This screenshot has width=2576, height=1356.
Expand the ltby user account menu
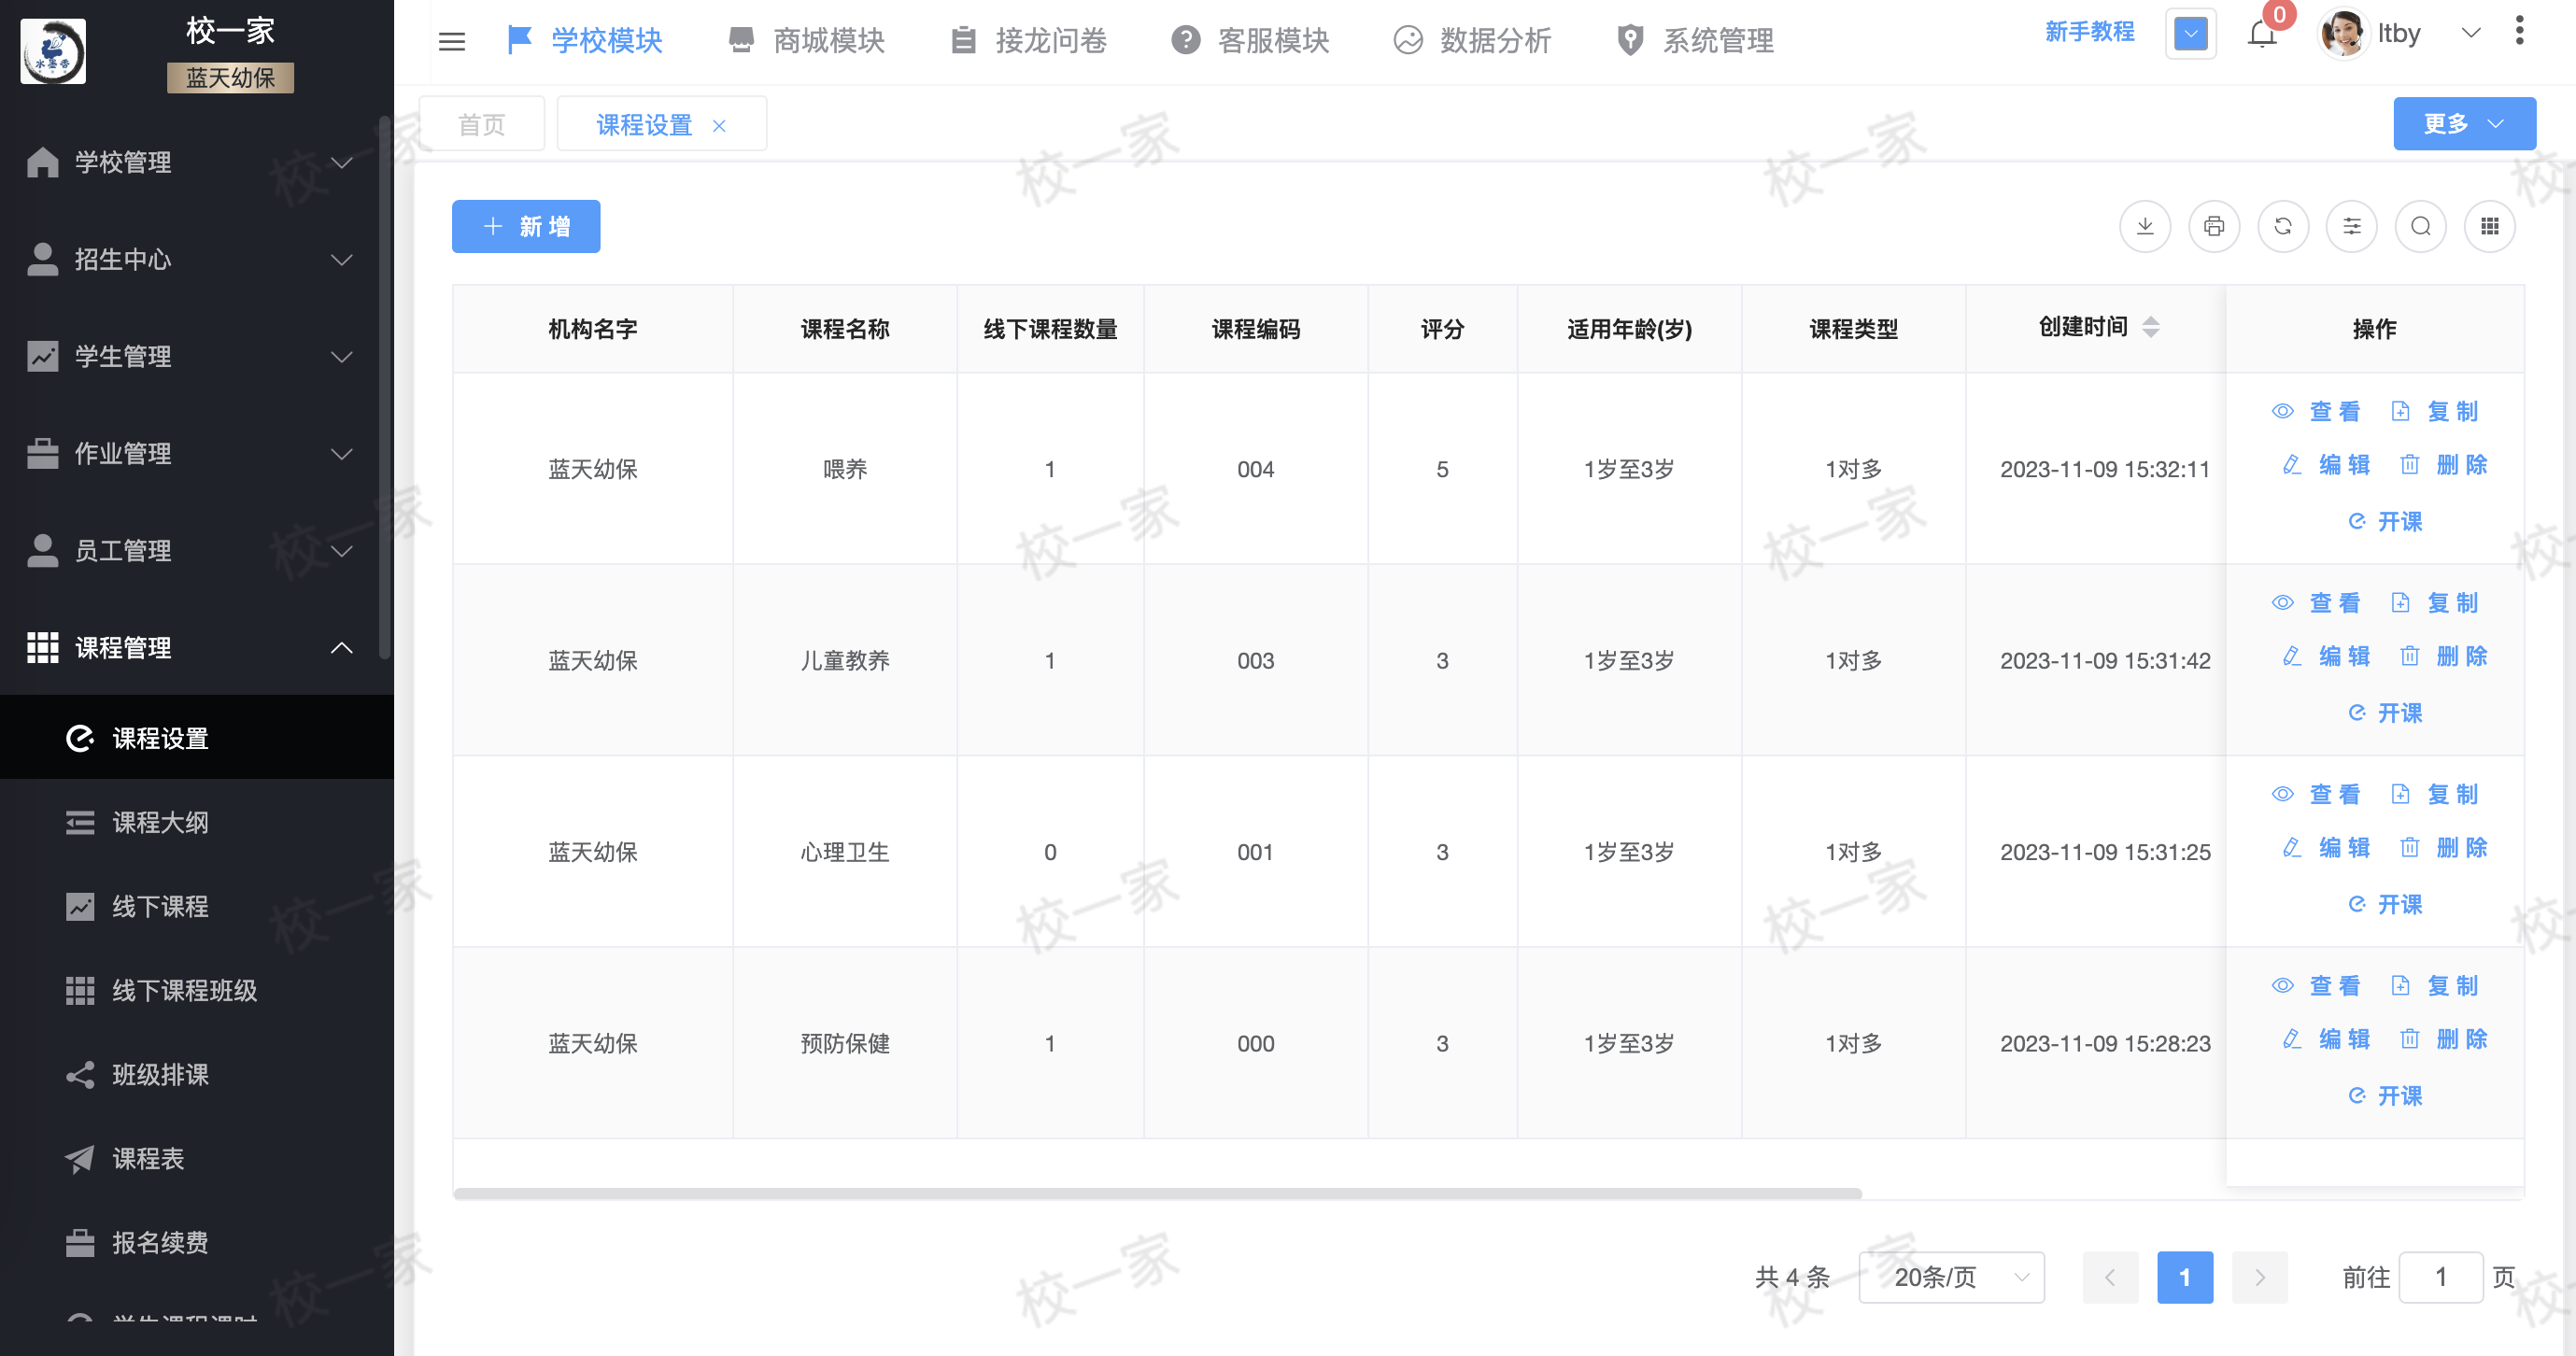[2472, 33]
